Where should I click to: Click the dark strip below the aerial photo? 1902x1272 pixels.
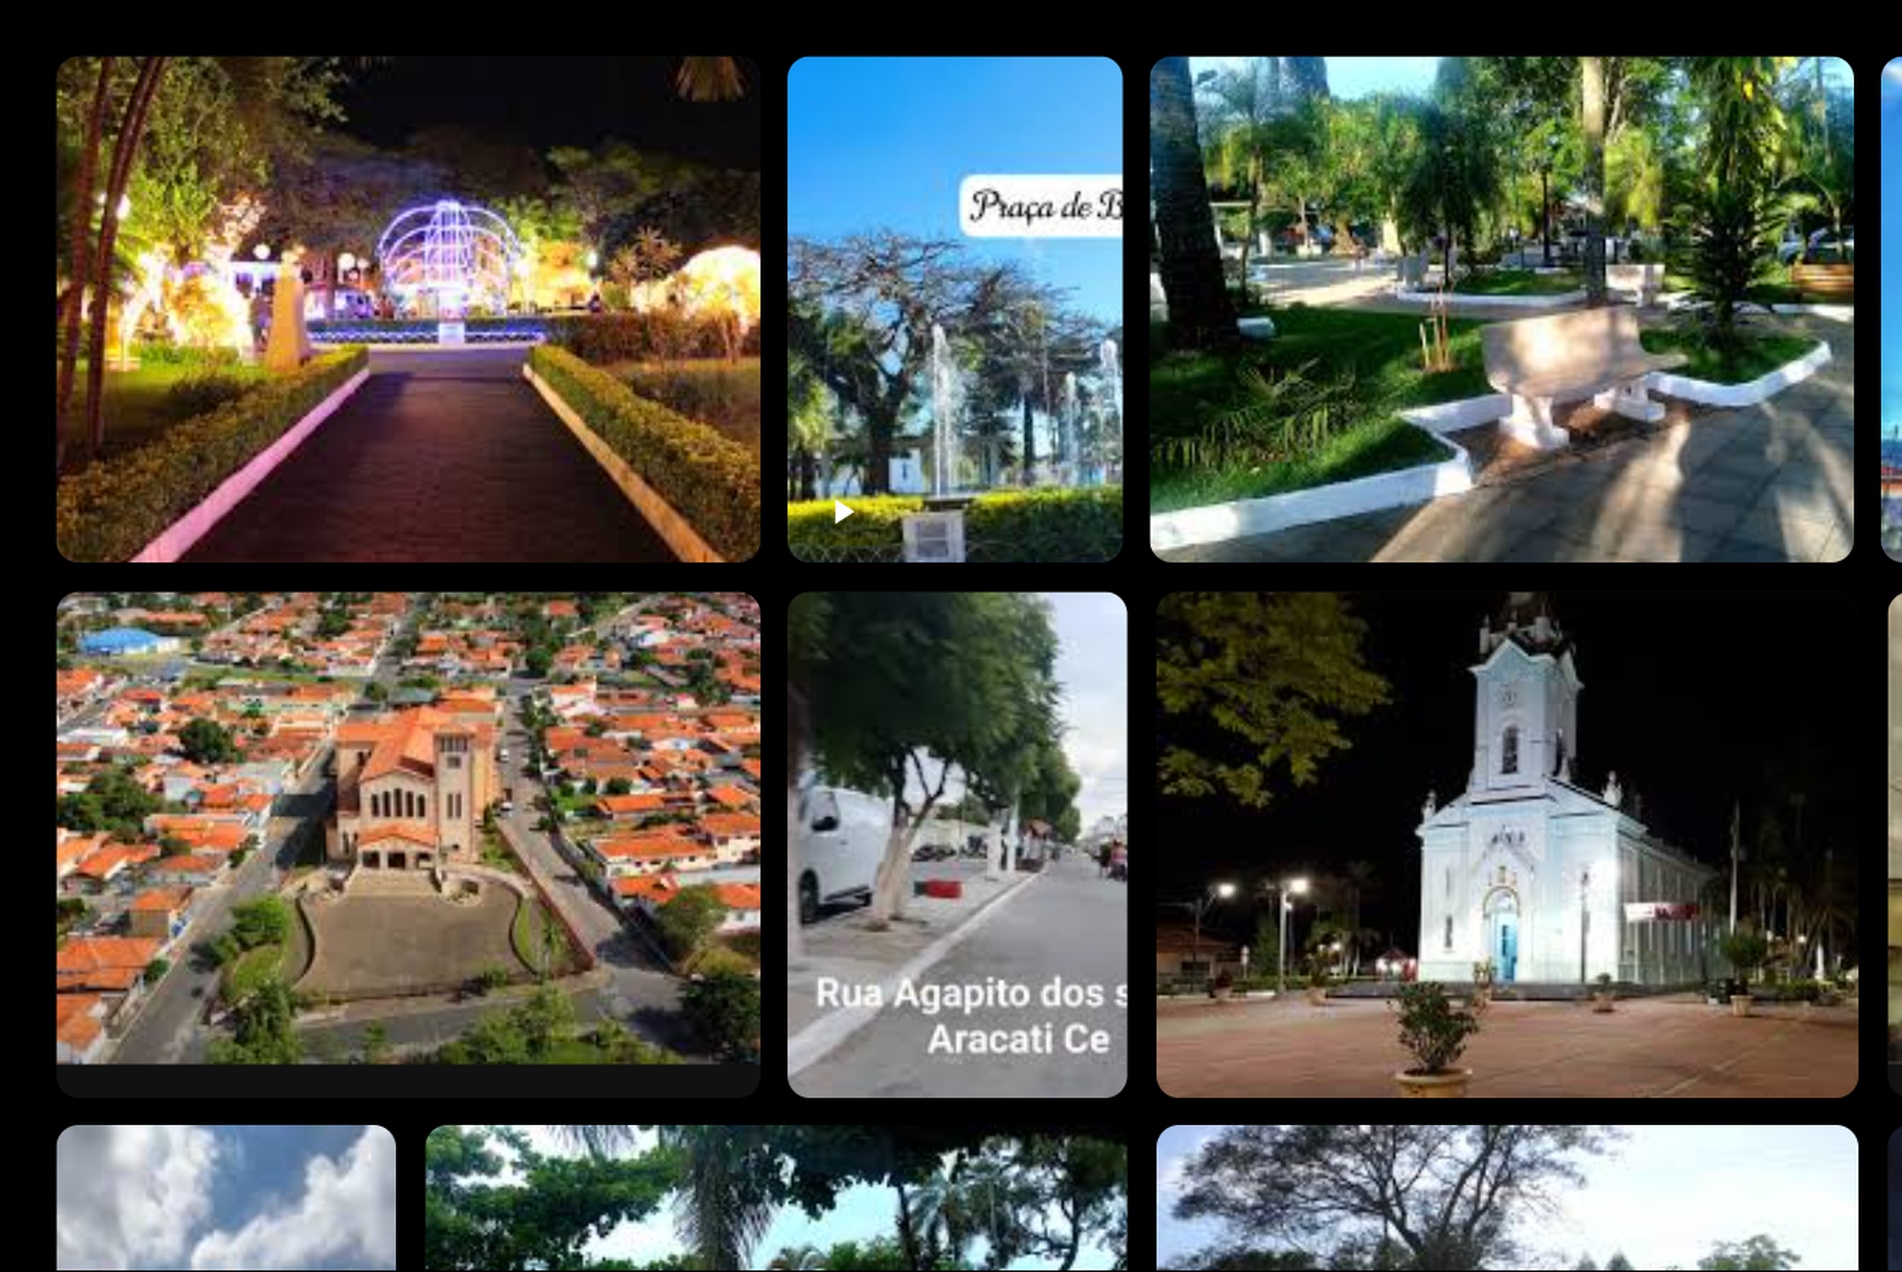pos(407,1080)
